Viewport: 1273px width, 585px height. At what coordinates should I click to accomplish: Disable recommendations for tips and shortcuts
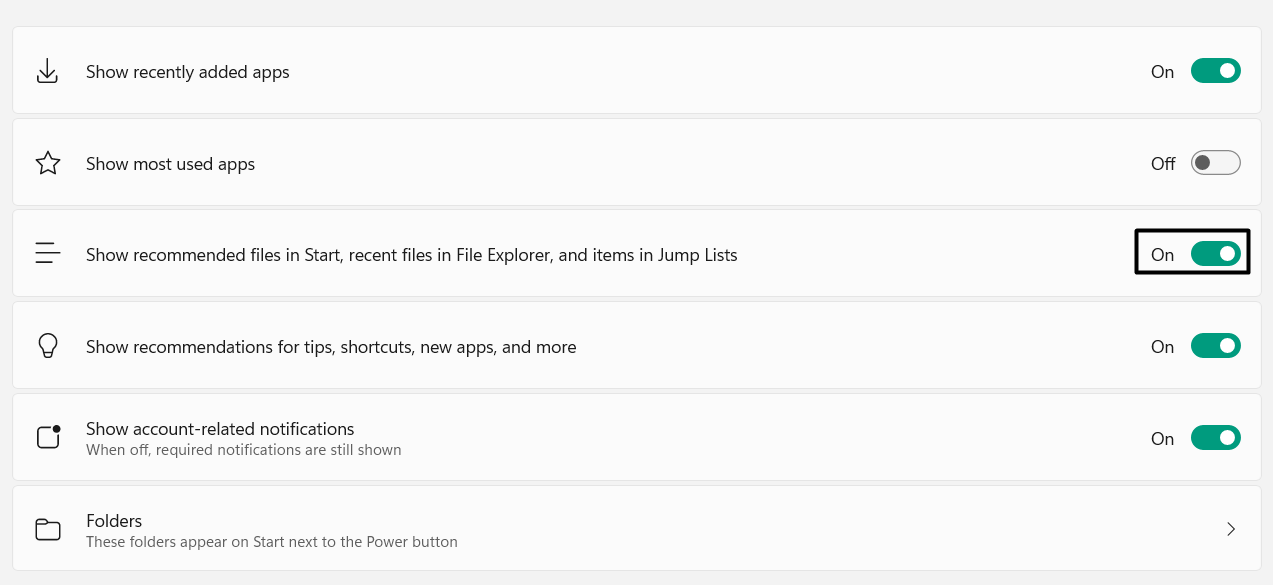(1215, 345)
